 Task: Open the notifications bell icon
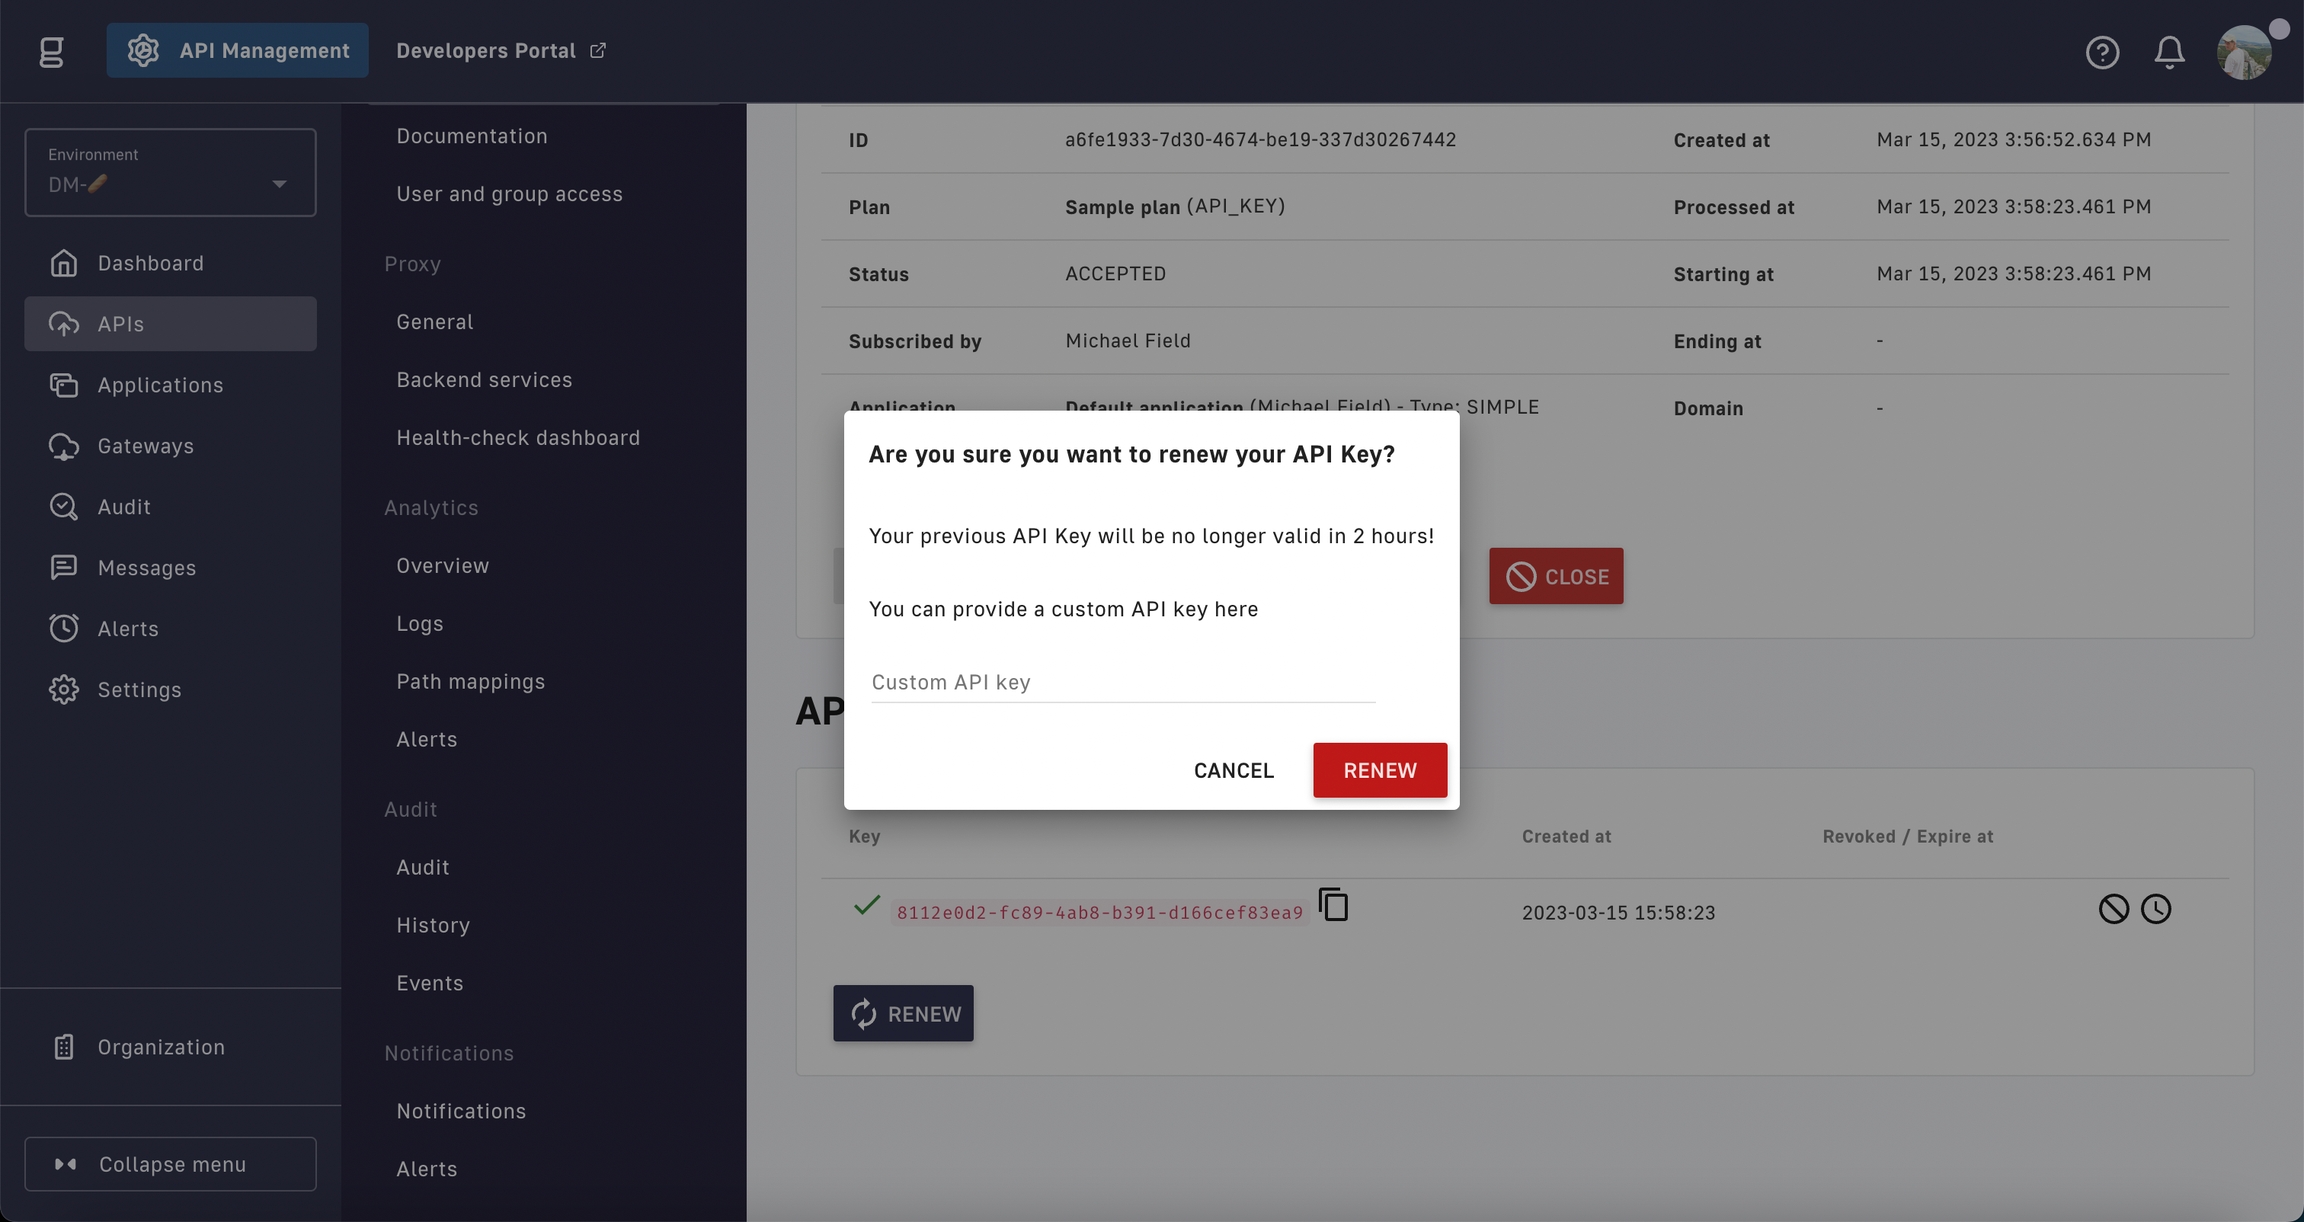point(2168,51)
